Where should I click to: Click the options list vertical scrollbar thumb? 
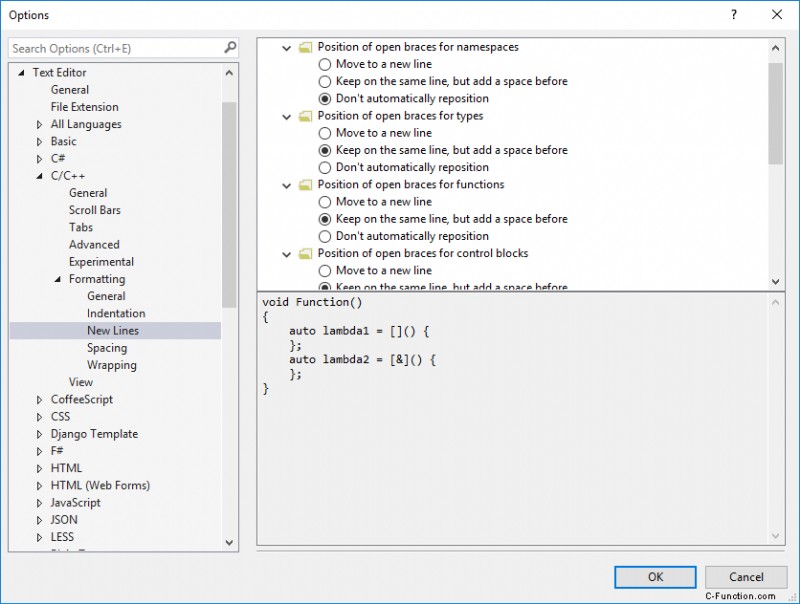pos(776,110)
